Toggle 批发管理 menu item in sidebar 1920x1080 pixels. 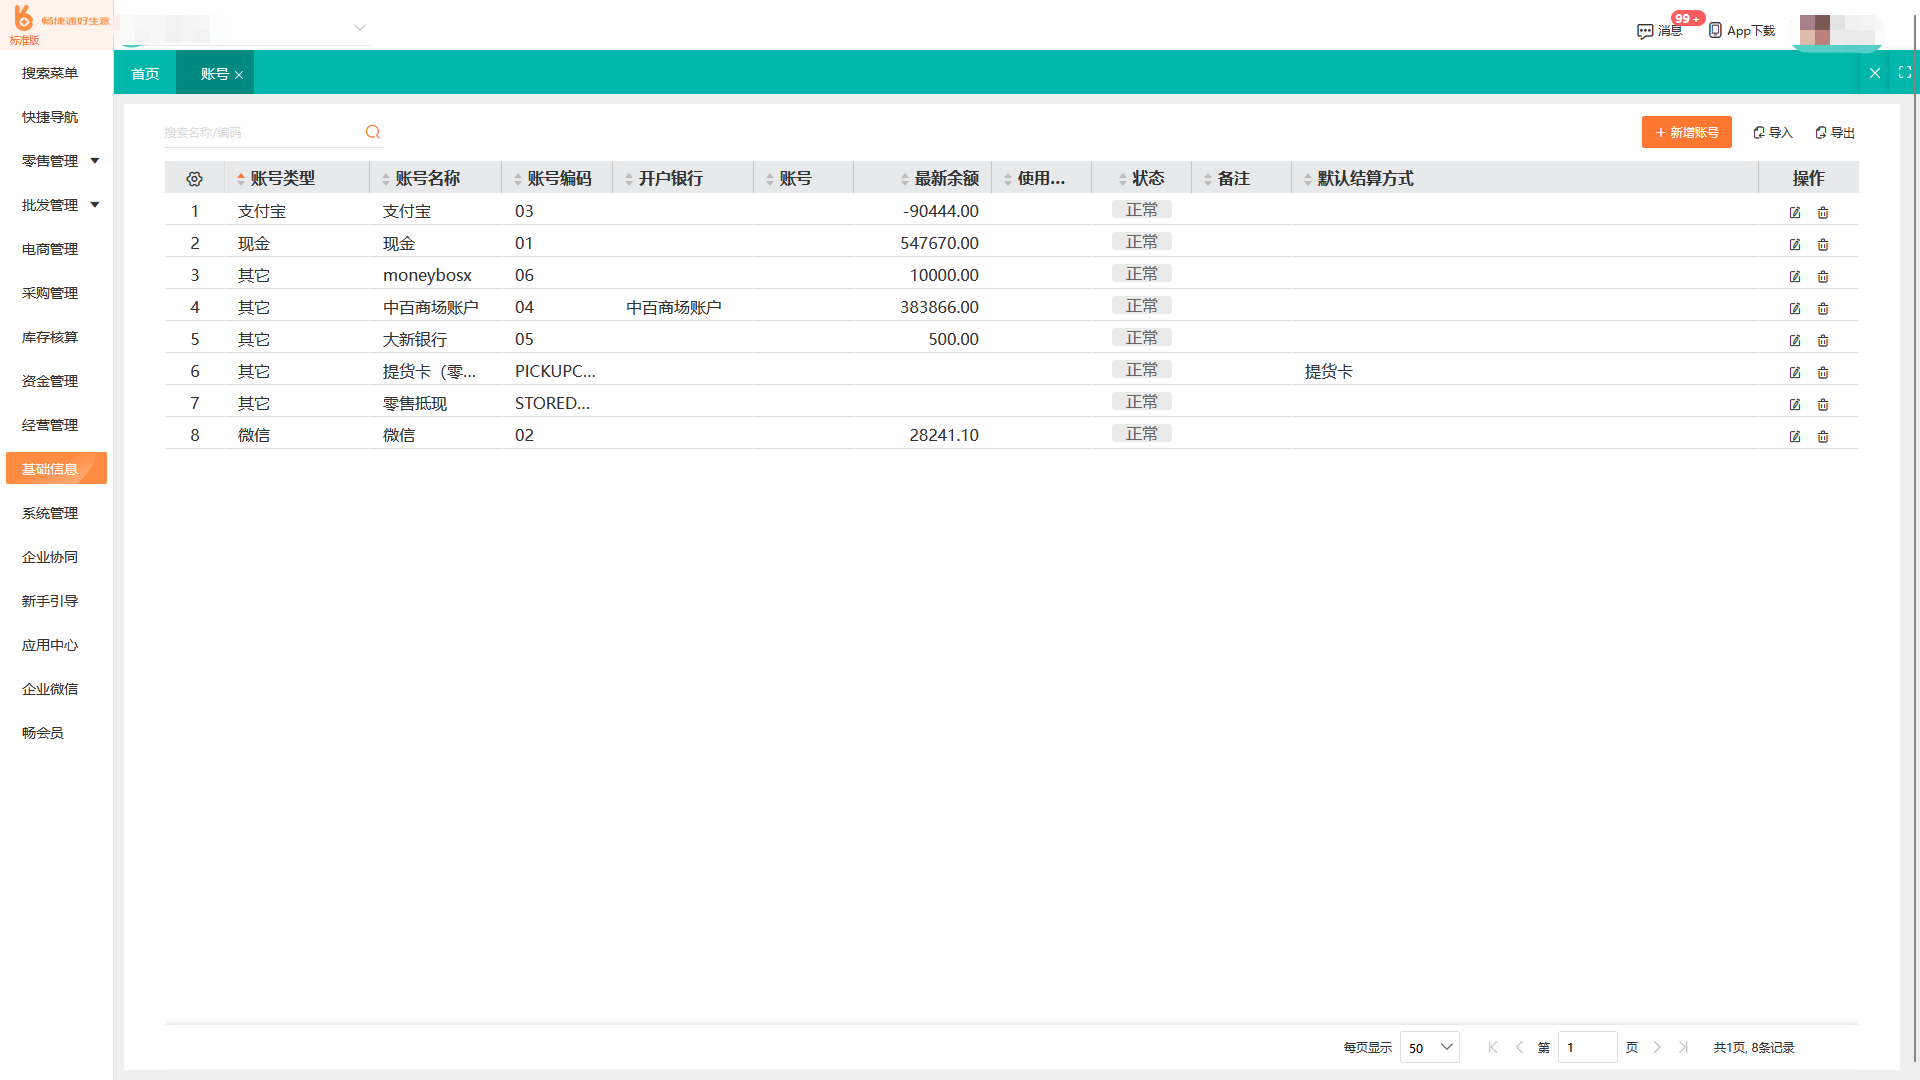[58, 204]
